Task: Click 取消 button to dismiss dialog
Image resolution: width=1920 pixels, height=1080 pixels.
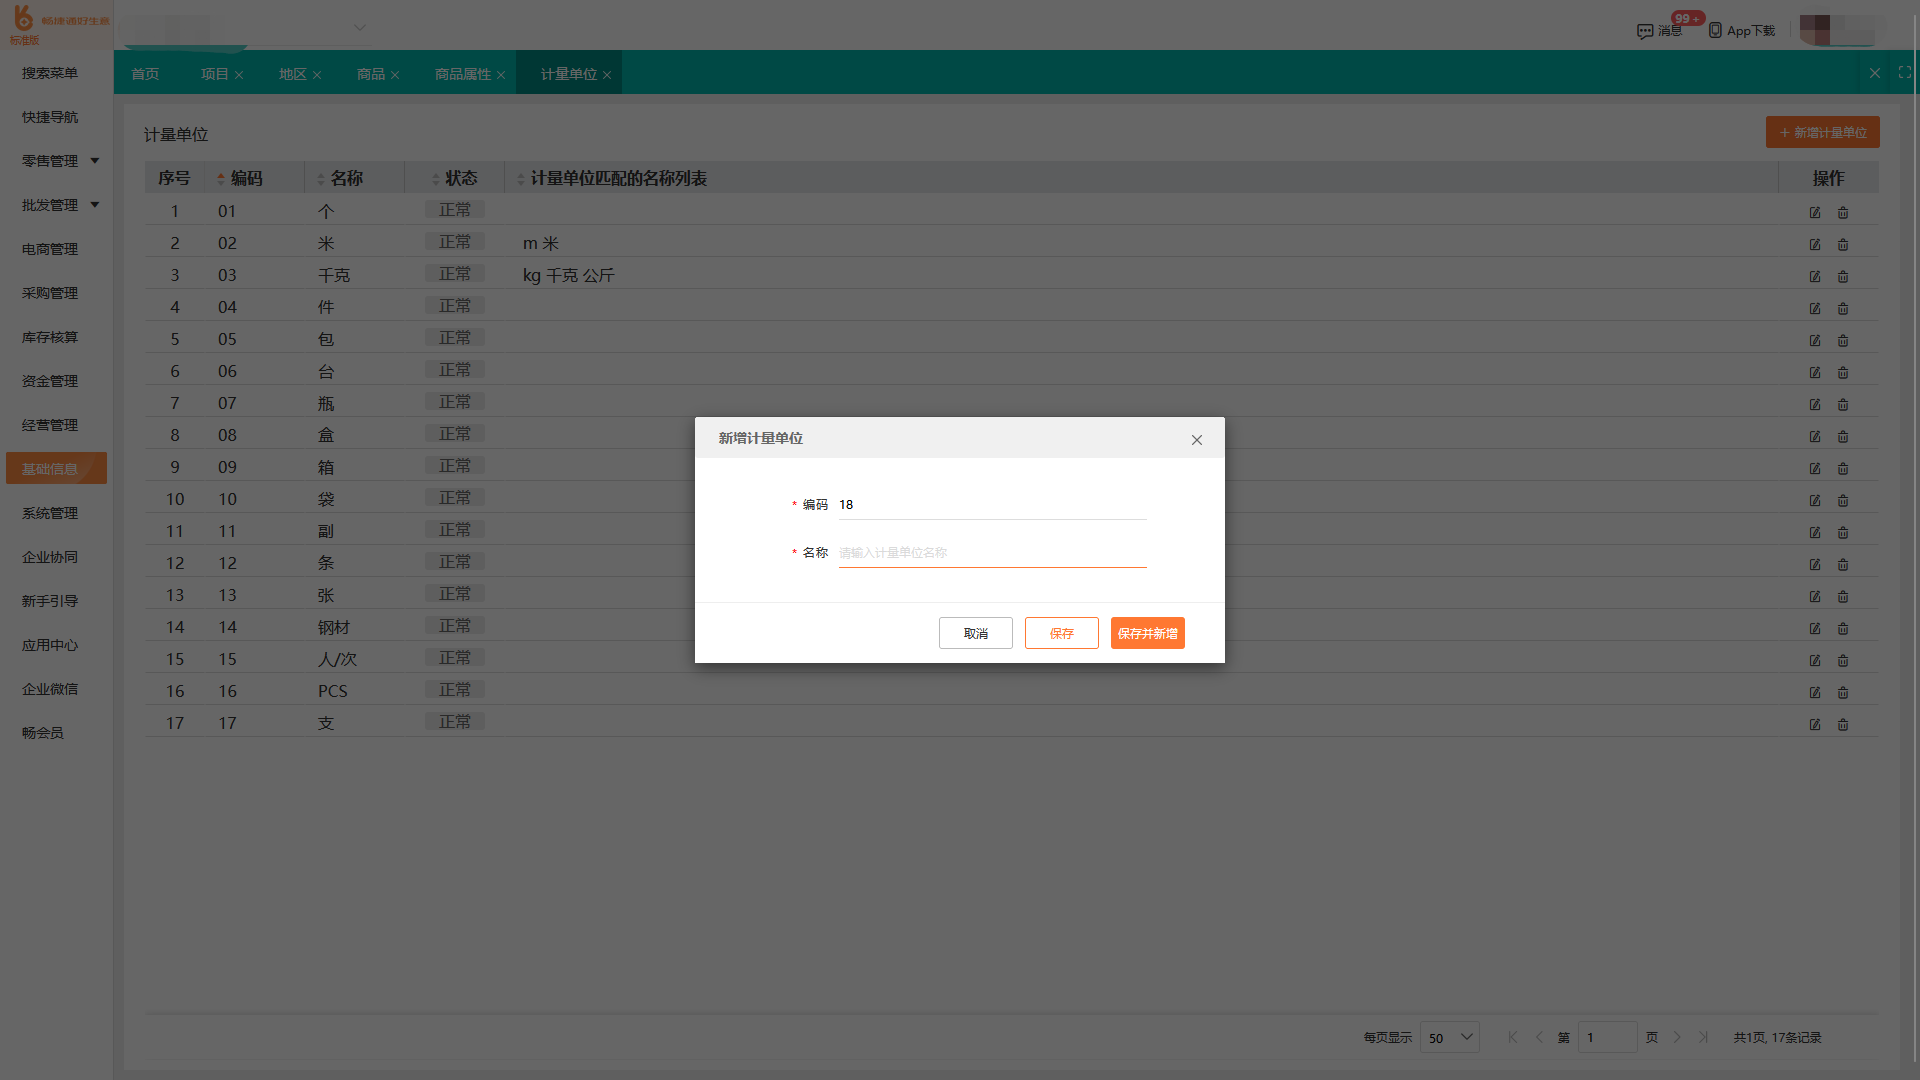Action: point(976,633)
